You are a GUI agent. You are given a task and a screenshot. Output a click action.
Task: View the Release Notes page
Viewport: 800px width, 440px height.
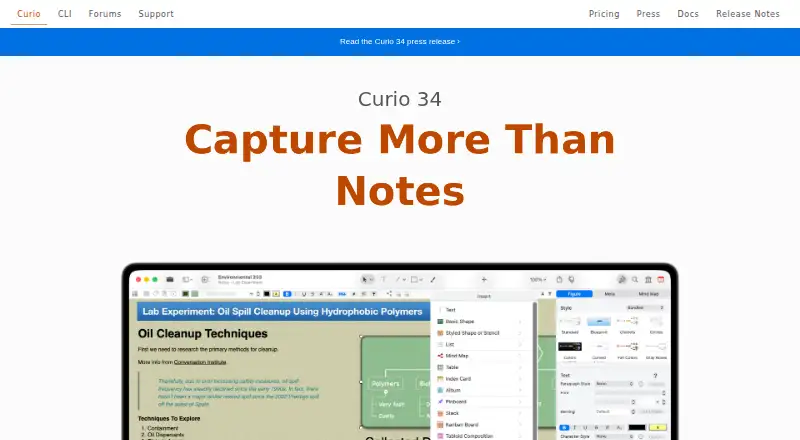point(747,14)
